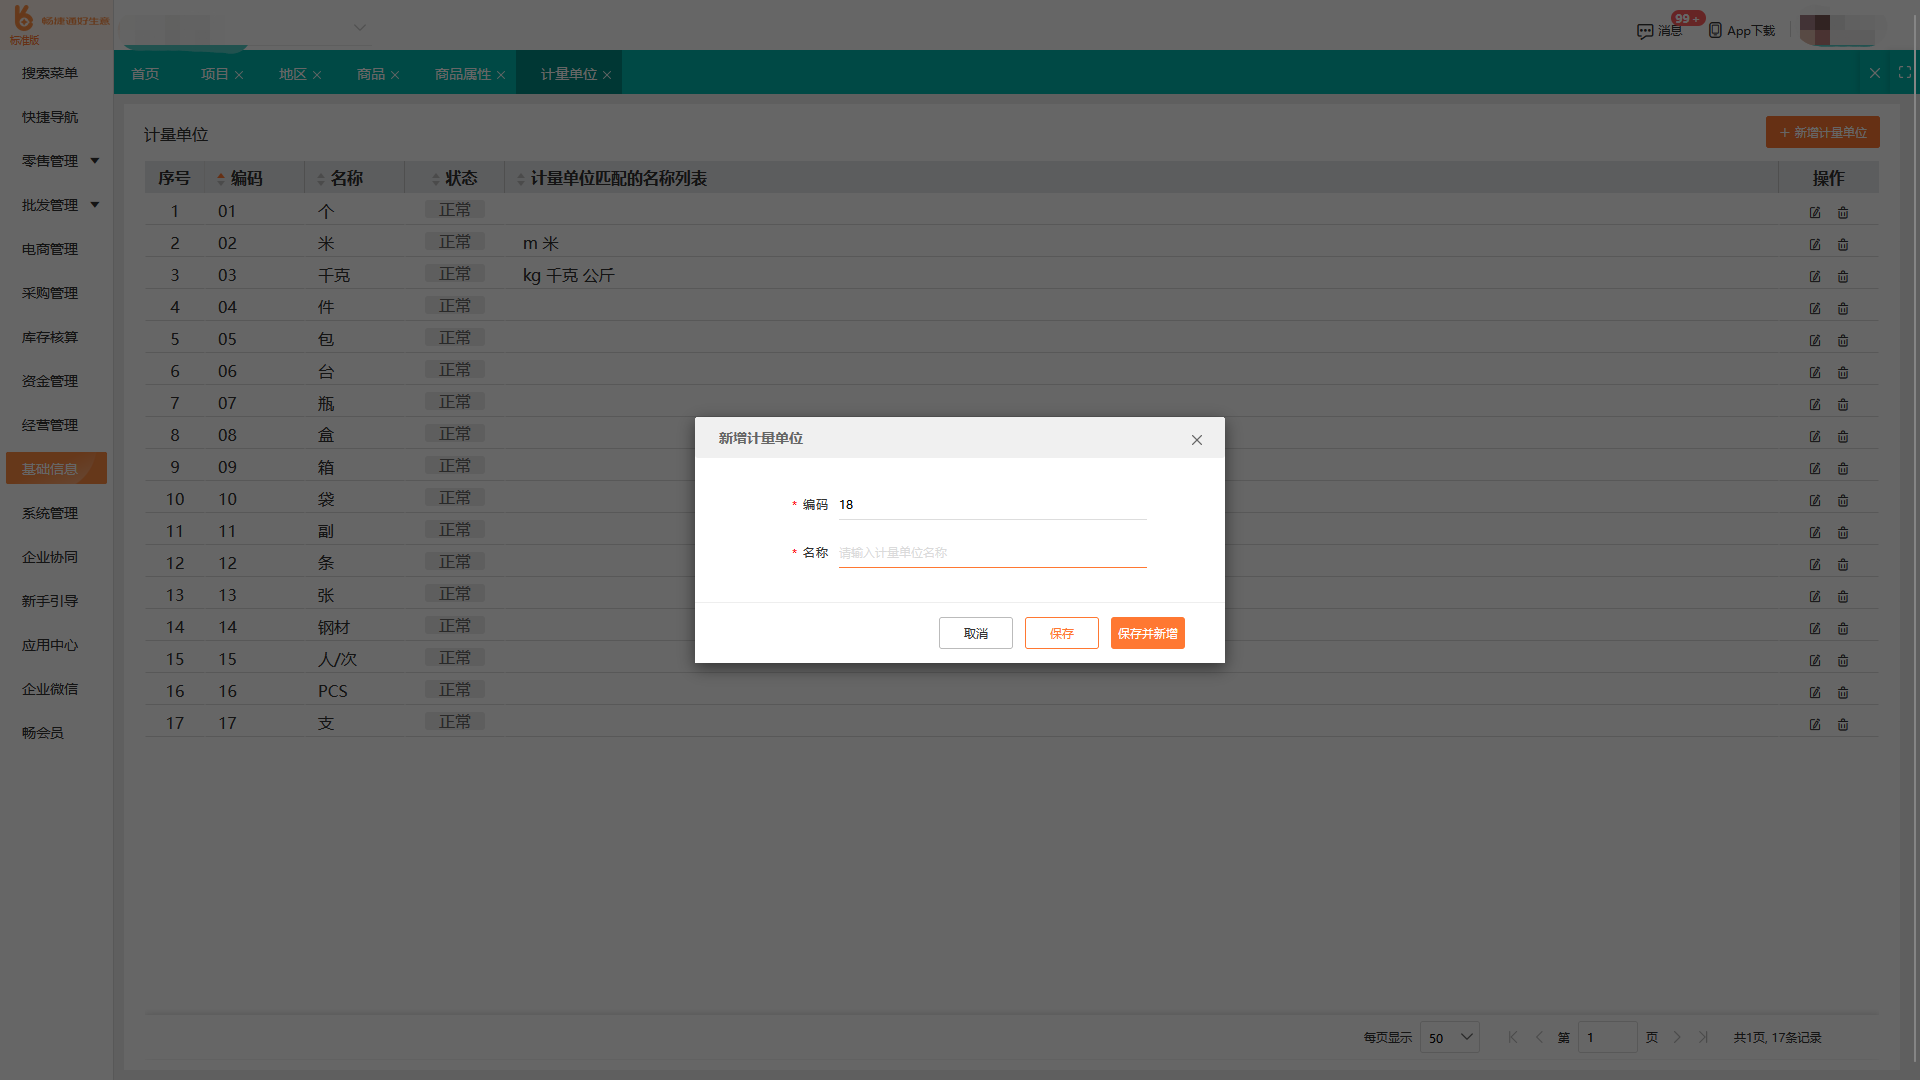1920x1080 pixels.
Task: Click 保存并新增 button in dialog
Action: 1145,633
